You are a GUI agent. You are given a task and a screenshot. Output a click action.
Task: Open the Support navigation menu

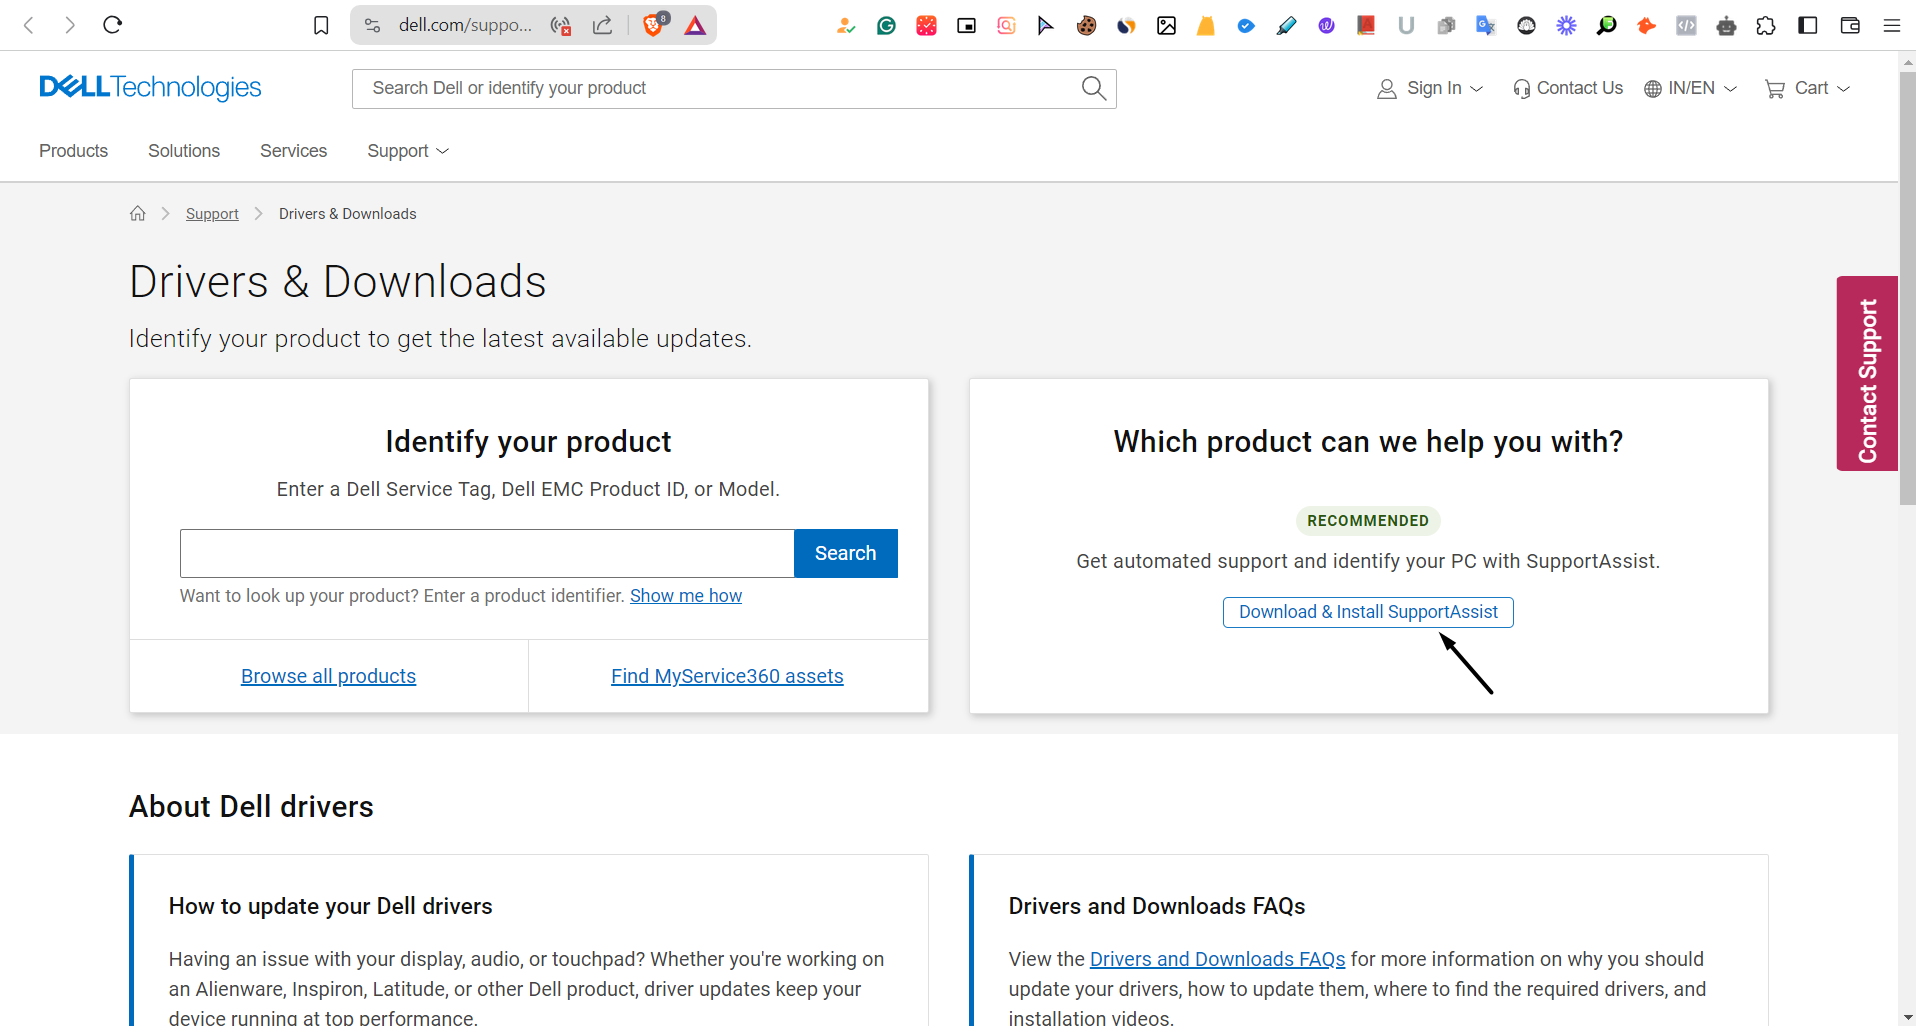pyautogui.click(x=407, y=151)
